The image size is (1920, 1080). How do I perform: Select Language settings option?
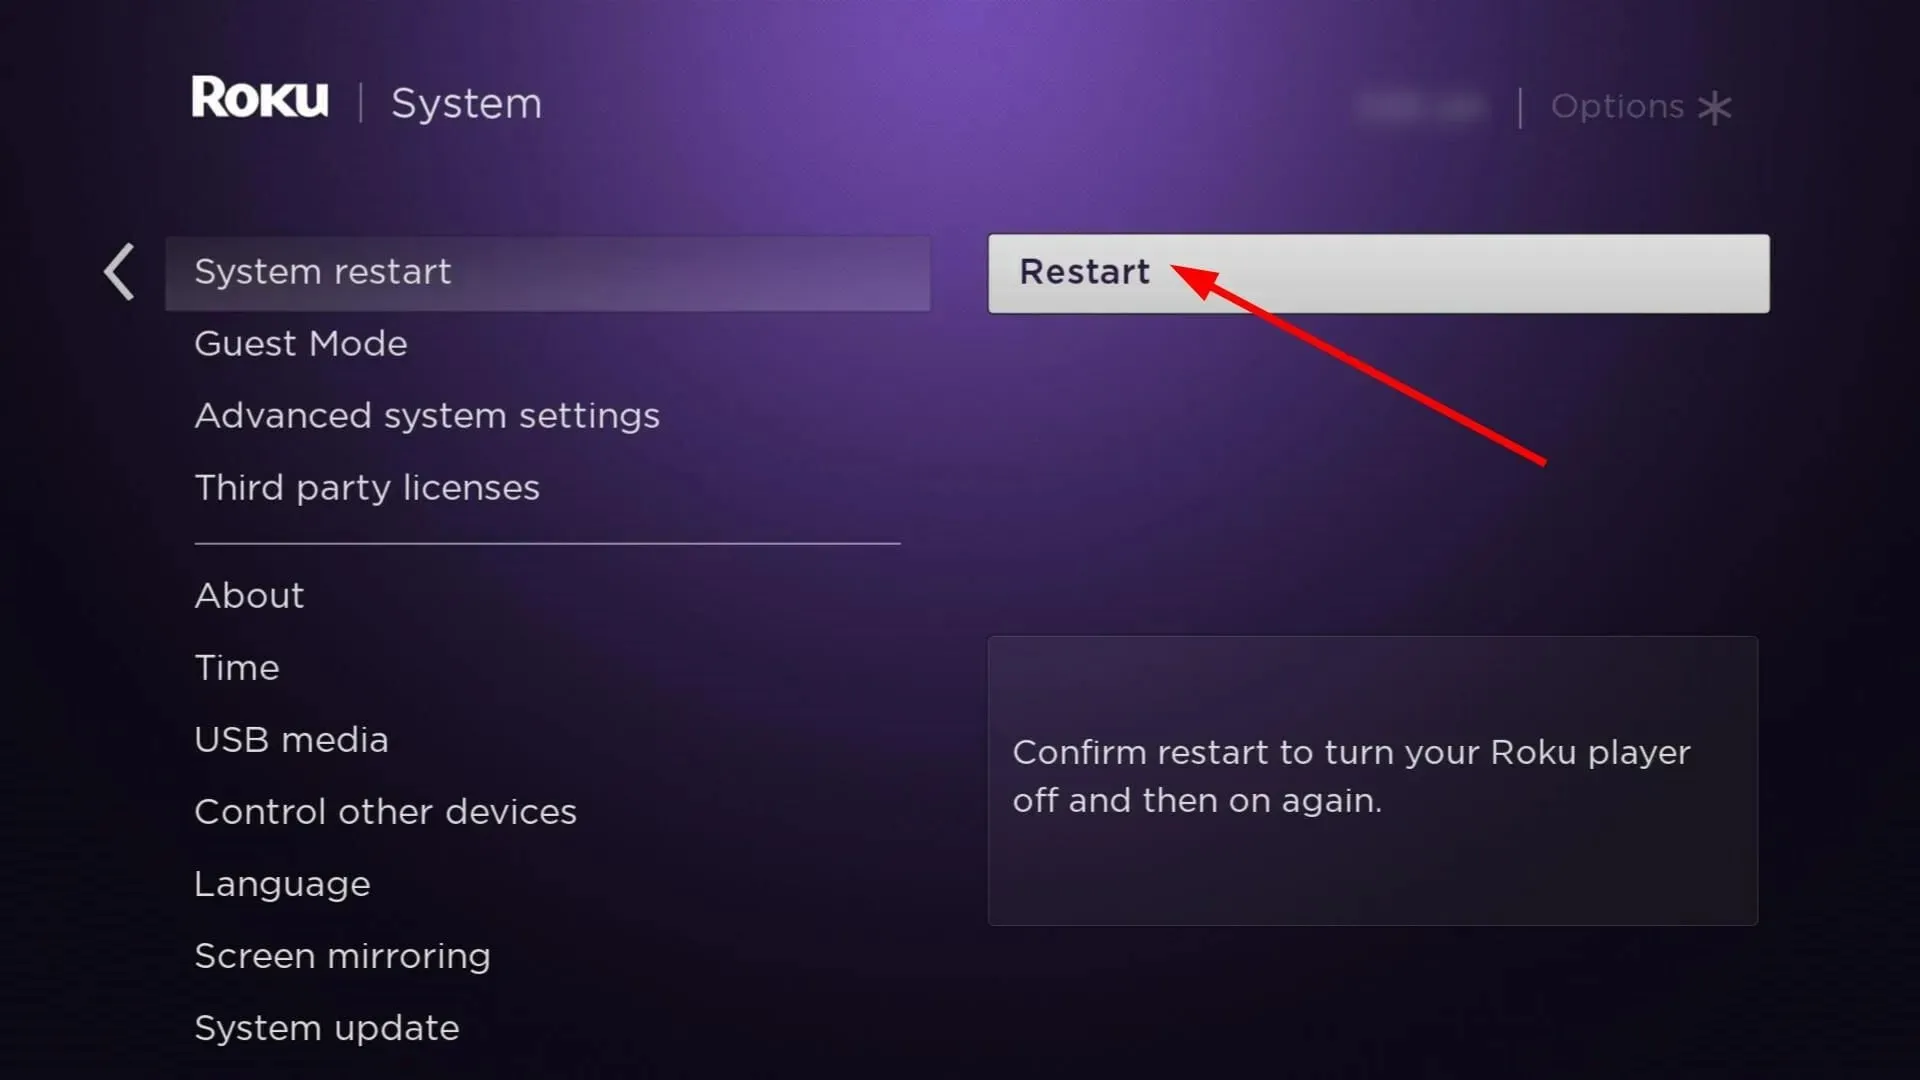(282, 884)
